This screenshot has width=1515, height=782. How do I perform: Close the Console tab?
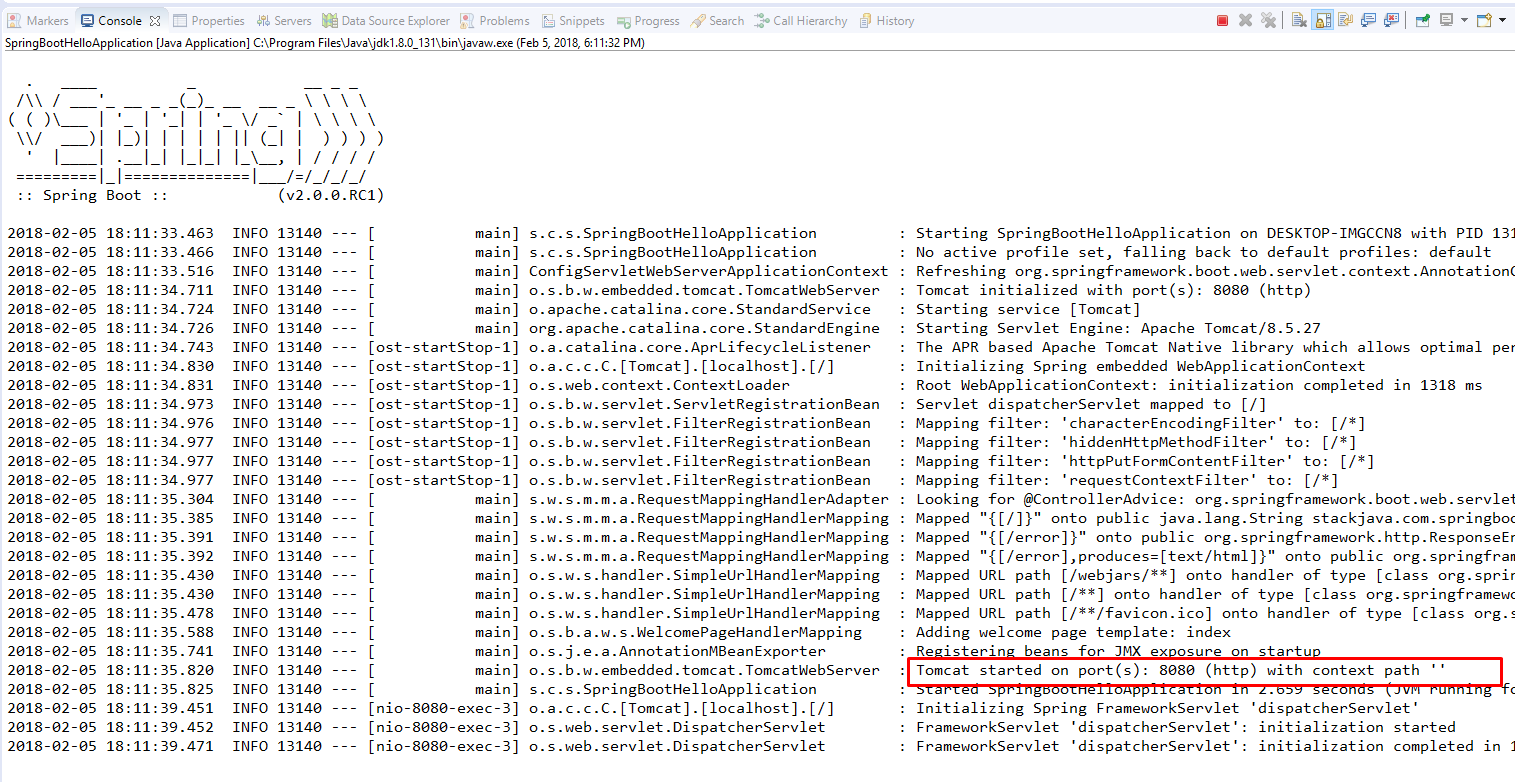point(154,20)
